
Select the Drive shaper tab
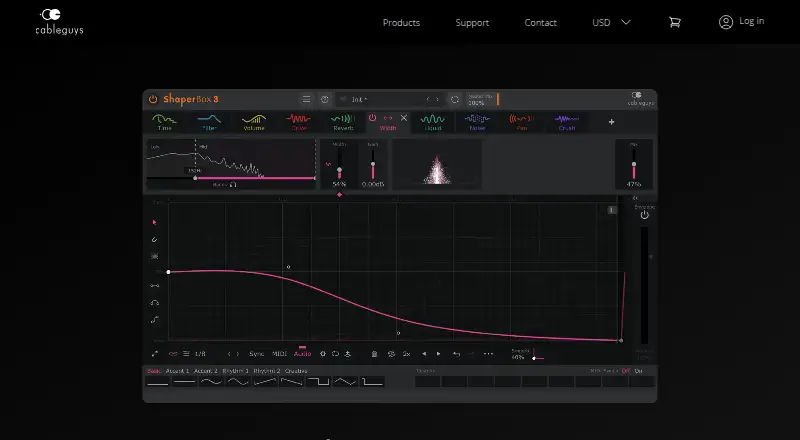298,123
